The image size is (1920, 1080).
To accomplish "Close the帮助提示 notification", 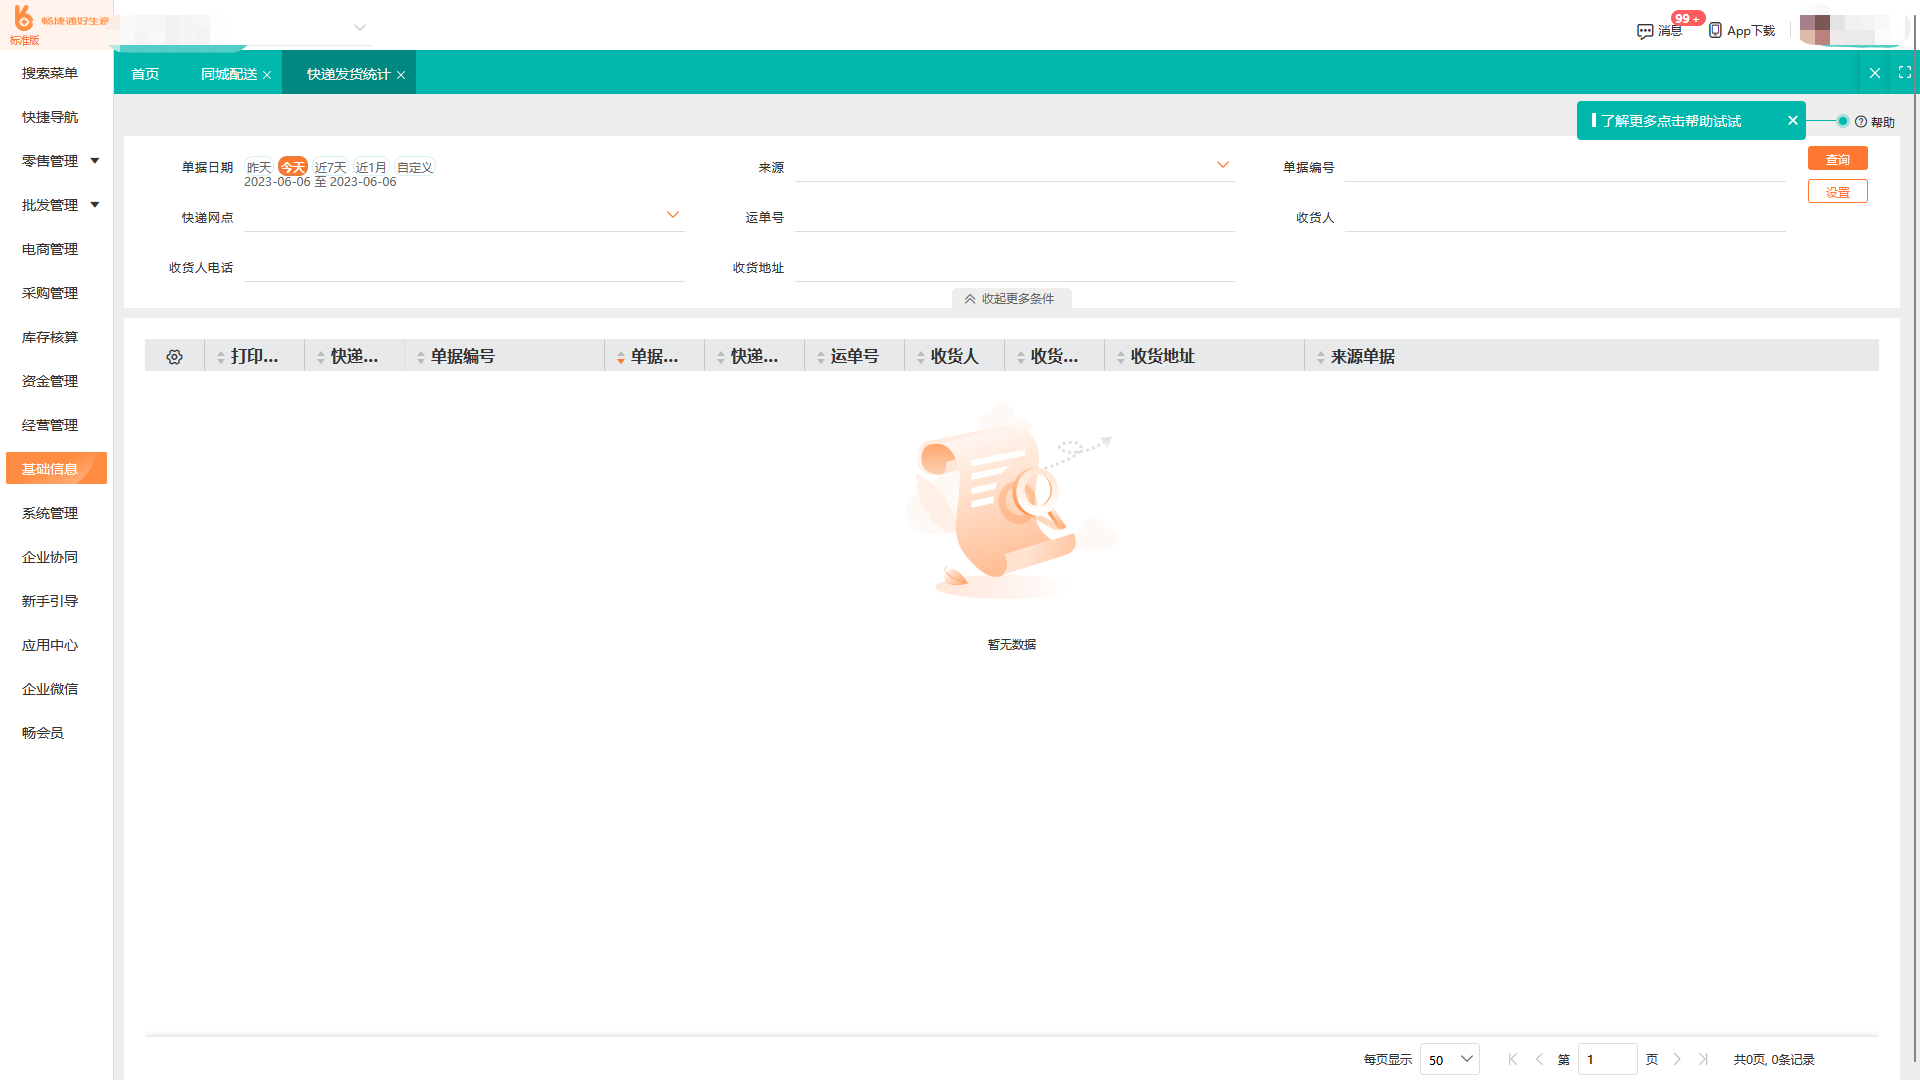I will click(1791, 121).
